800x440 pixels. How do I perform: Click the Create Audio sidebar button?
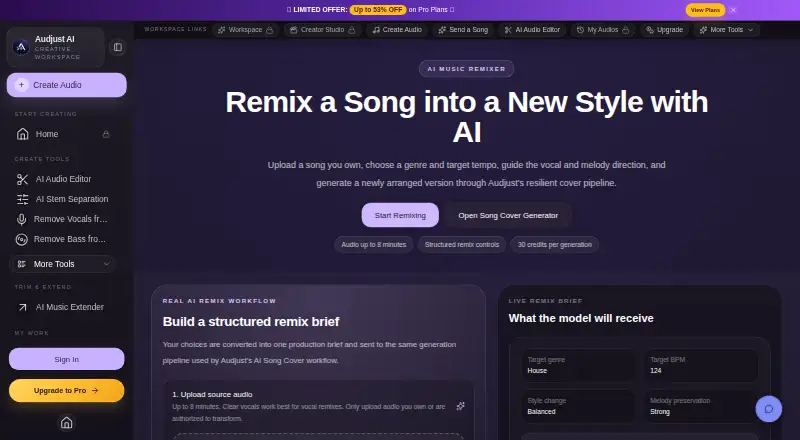66,85
